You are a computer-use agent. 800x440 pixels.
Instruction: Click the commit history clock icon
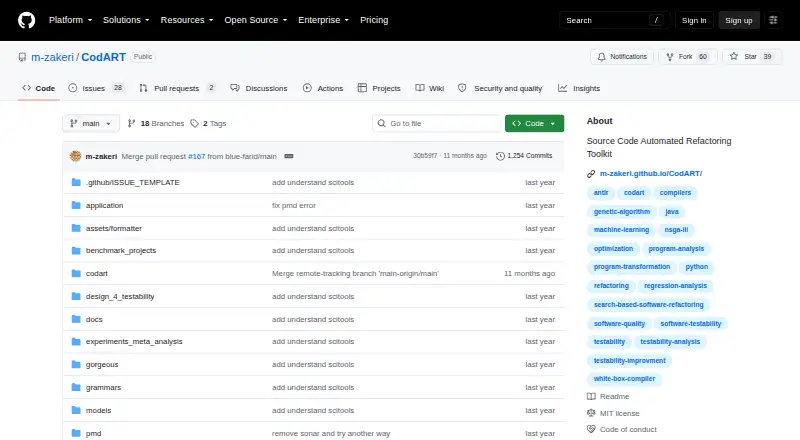[x=500, y=156]
